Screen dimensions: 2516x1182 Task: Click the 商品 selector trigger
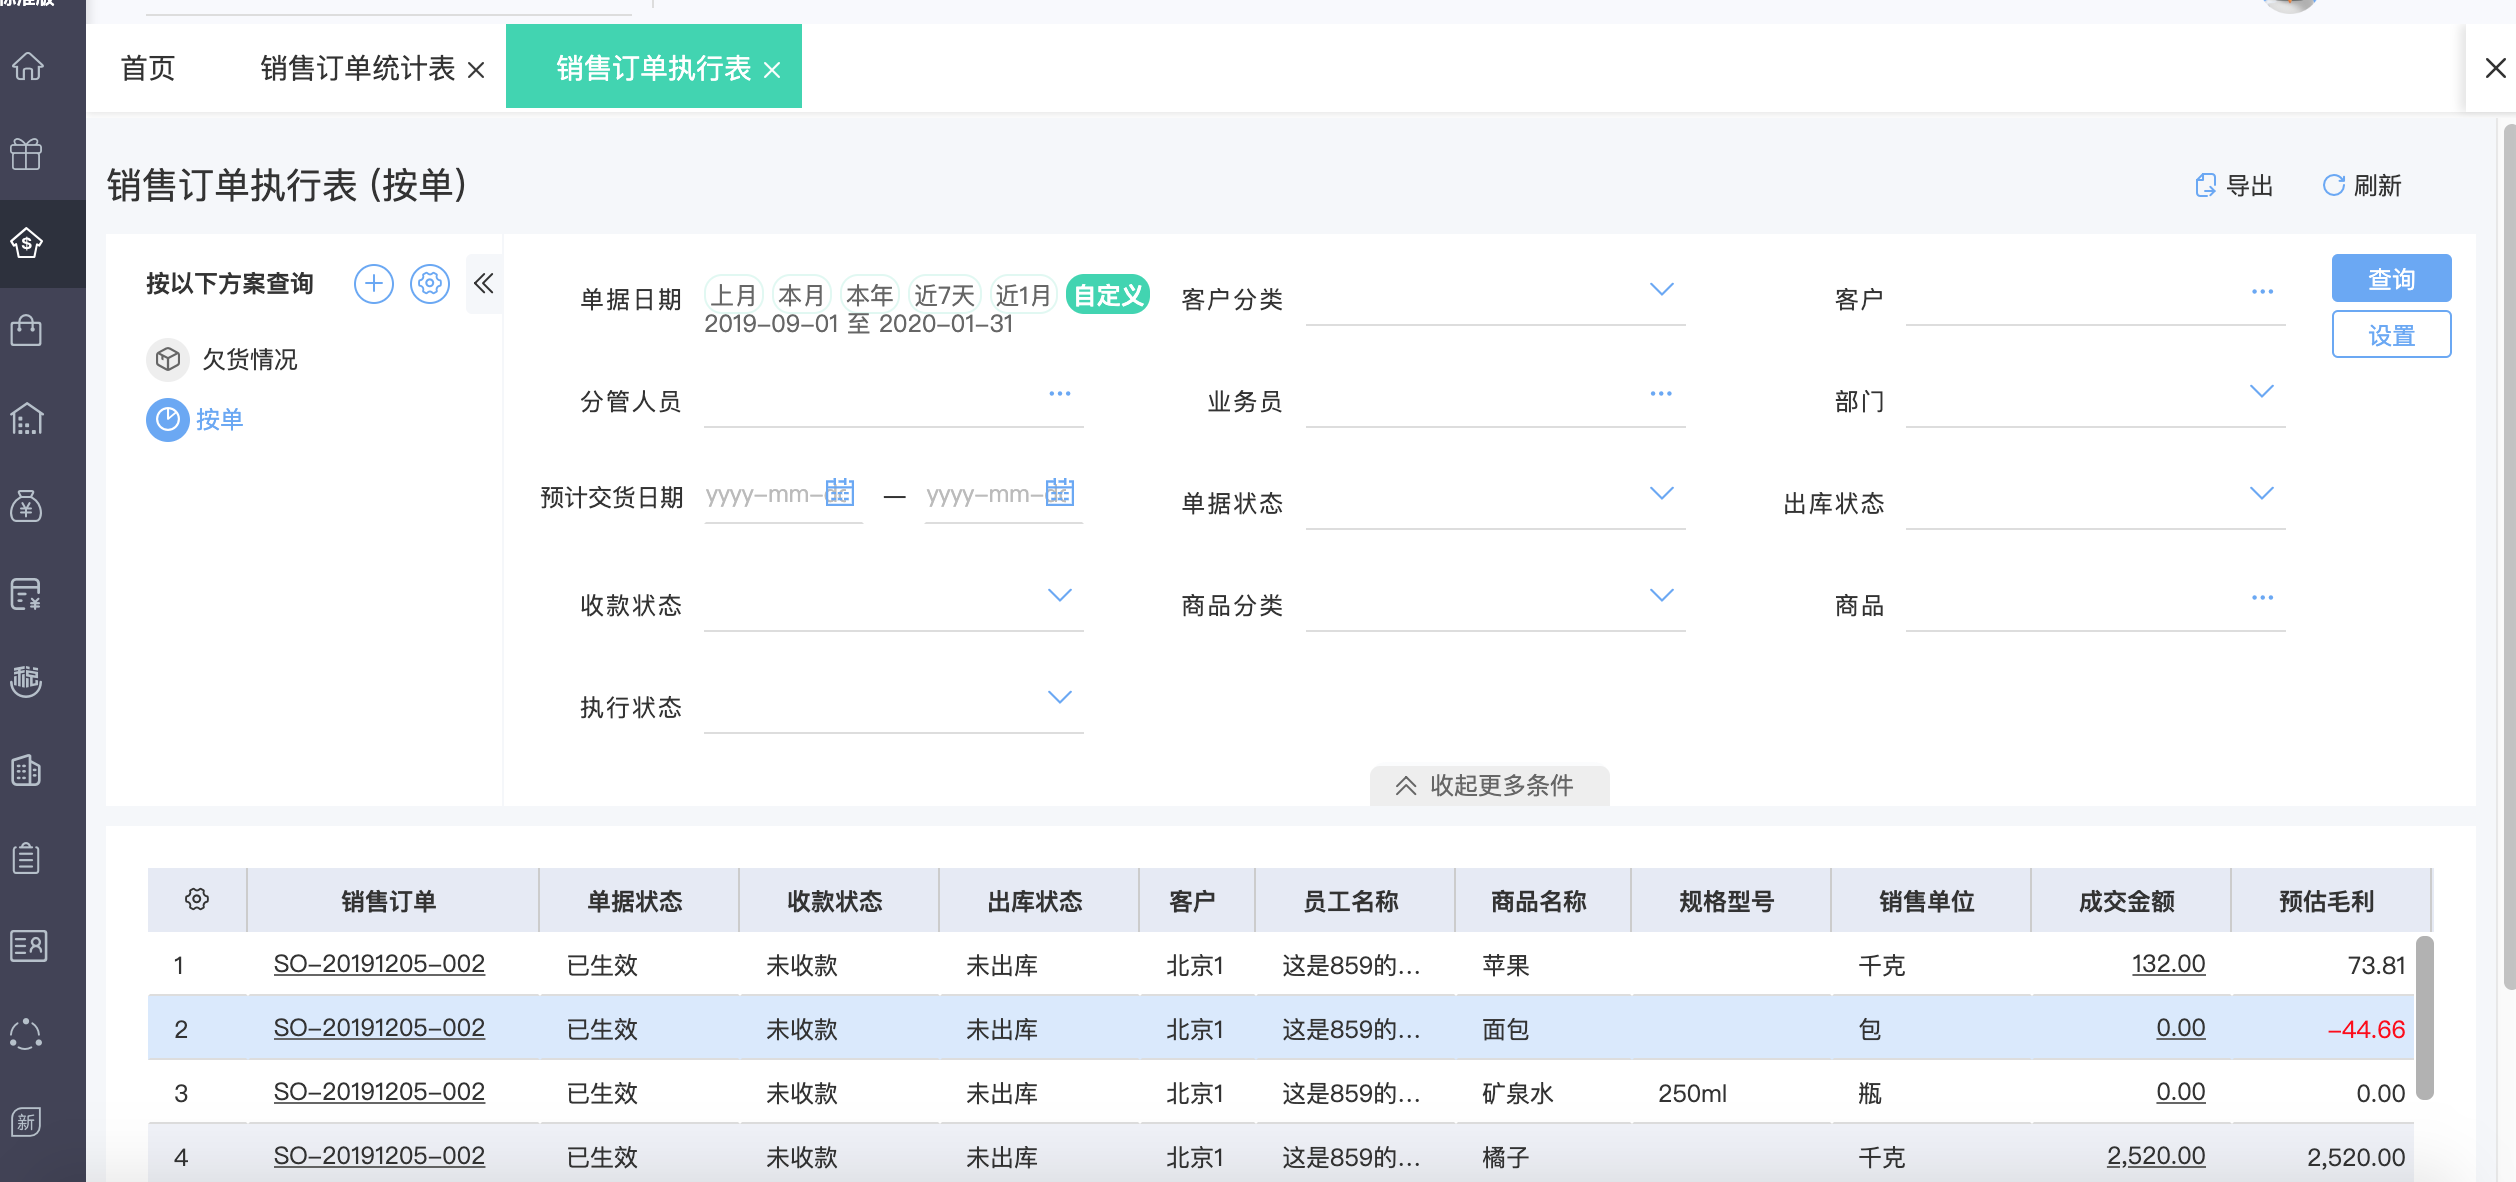click(2264, 601)
